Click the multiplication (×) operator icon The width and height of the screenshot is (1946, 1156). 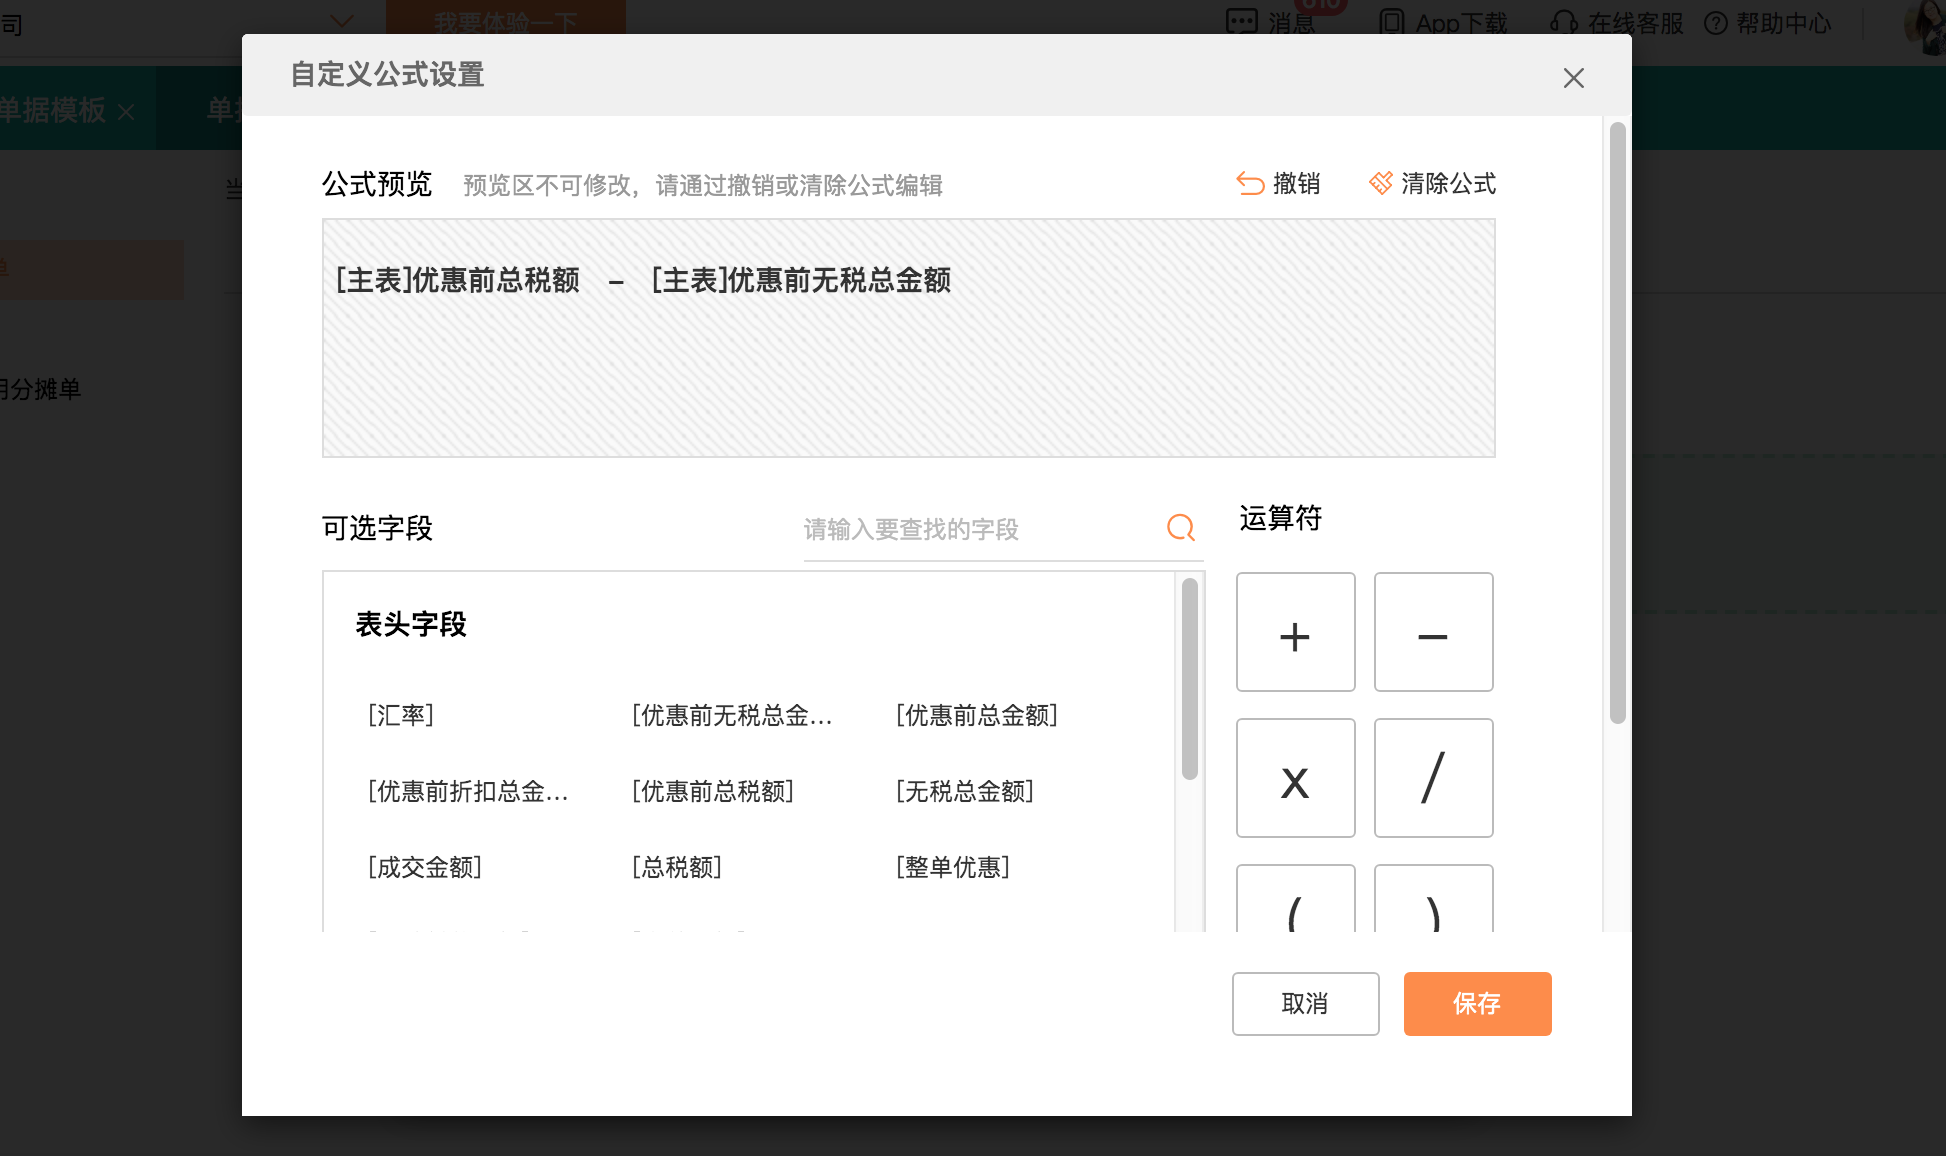[1294, 778]
